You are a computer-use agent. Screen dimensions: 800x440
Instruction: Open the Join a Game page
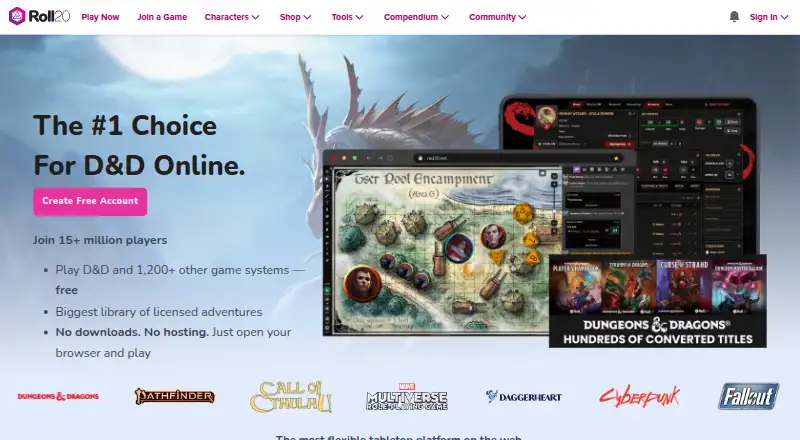[162, 17]
